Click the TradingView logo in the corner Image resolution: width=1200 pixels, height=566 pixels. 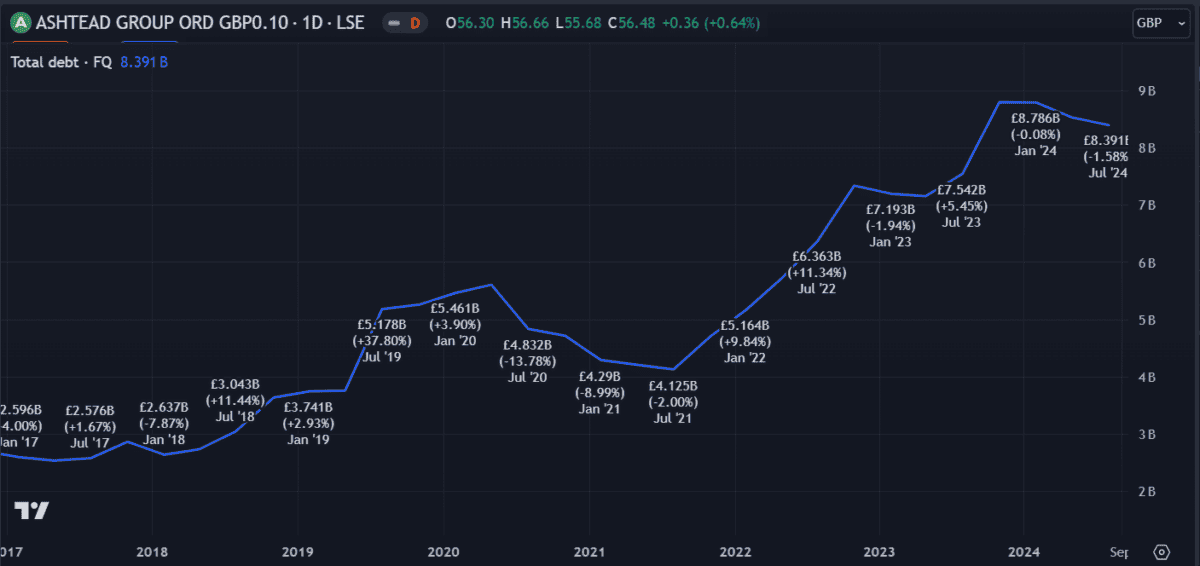coord(32,510)
